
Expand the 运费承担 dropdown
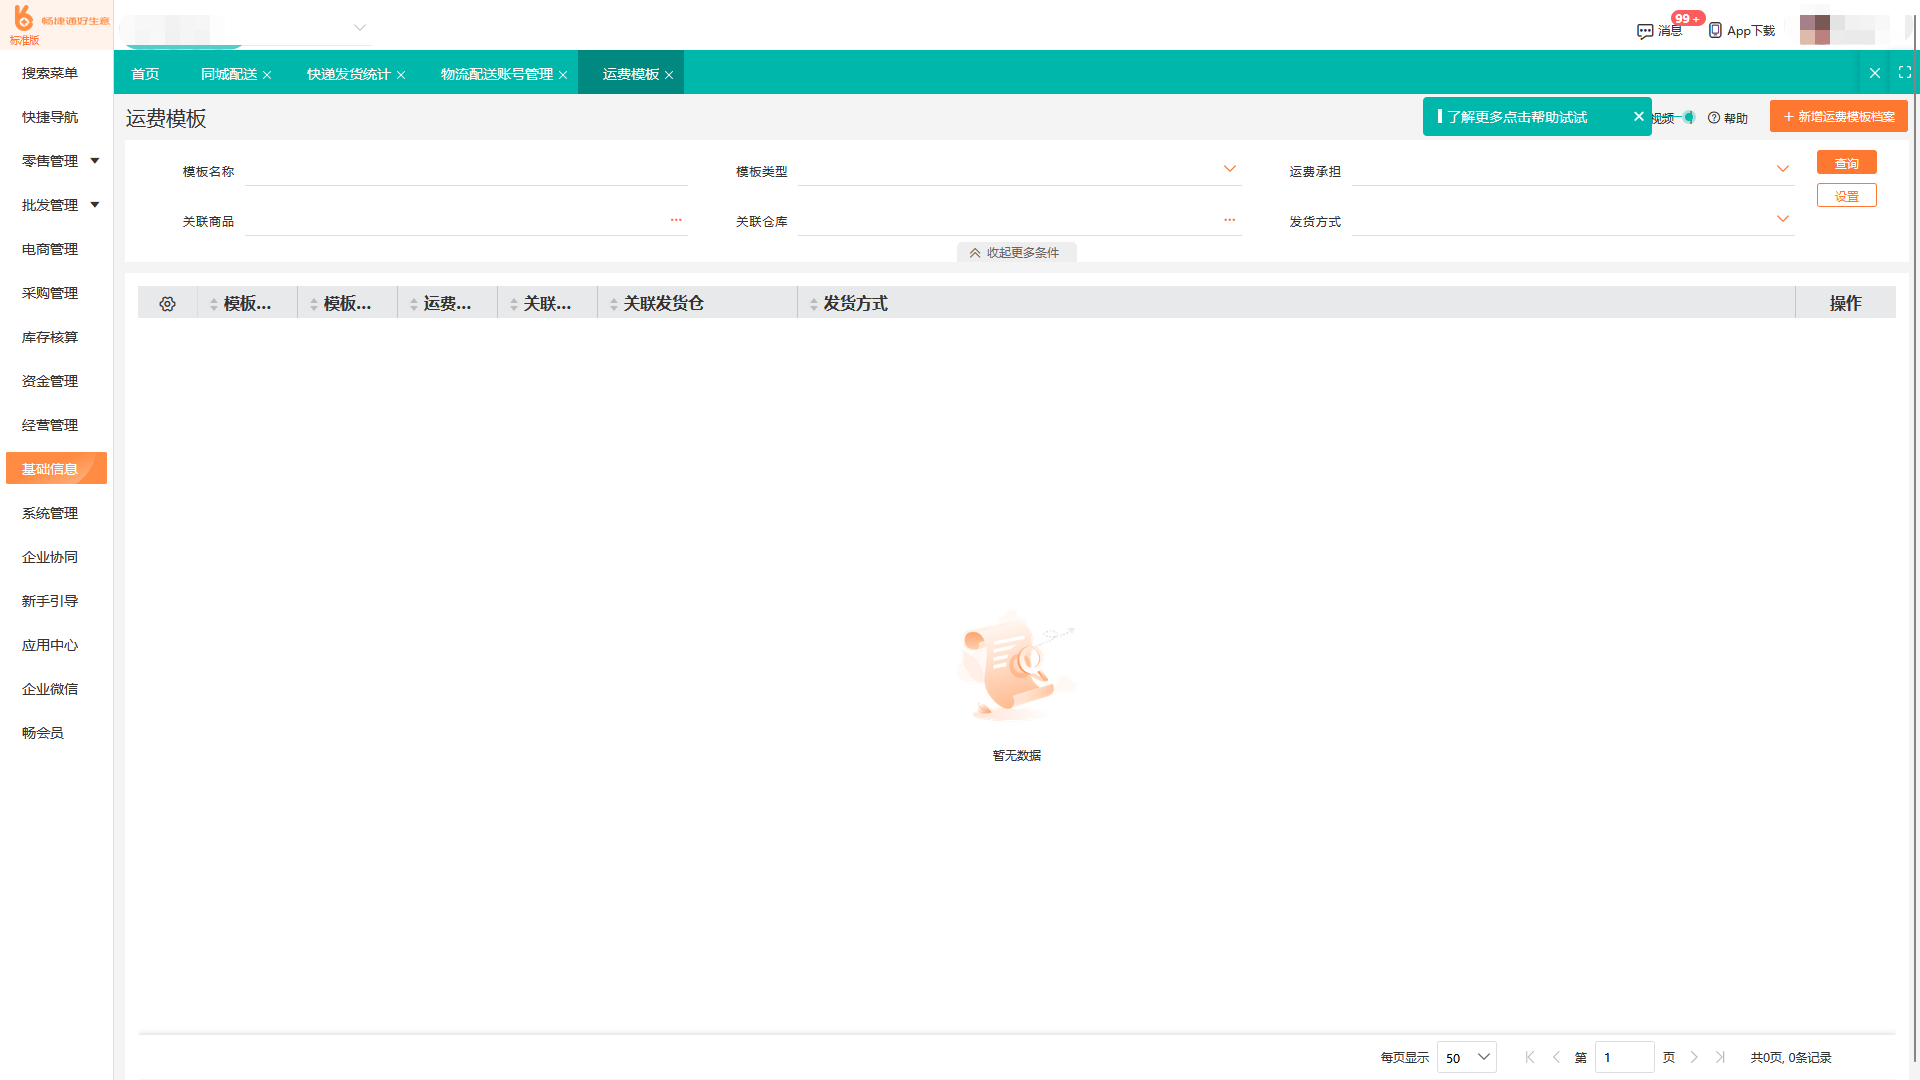[1782, 169]
